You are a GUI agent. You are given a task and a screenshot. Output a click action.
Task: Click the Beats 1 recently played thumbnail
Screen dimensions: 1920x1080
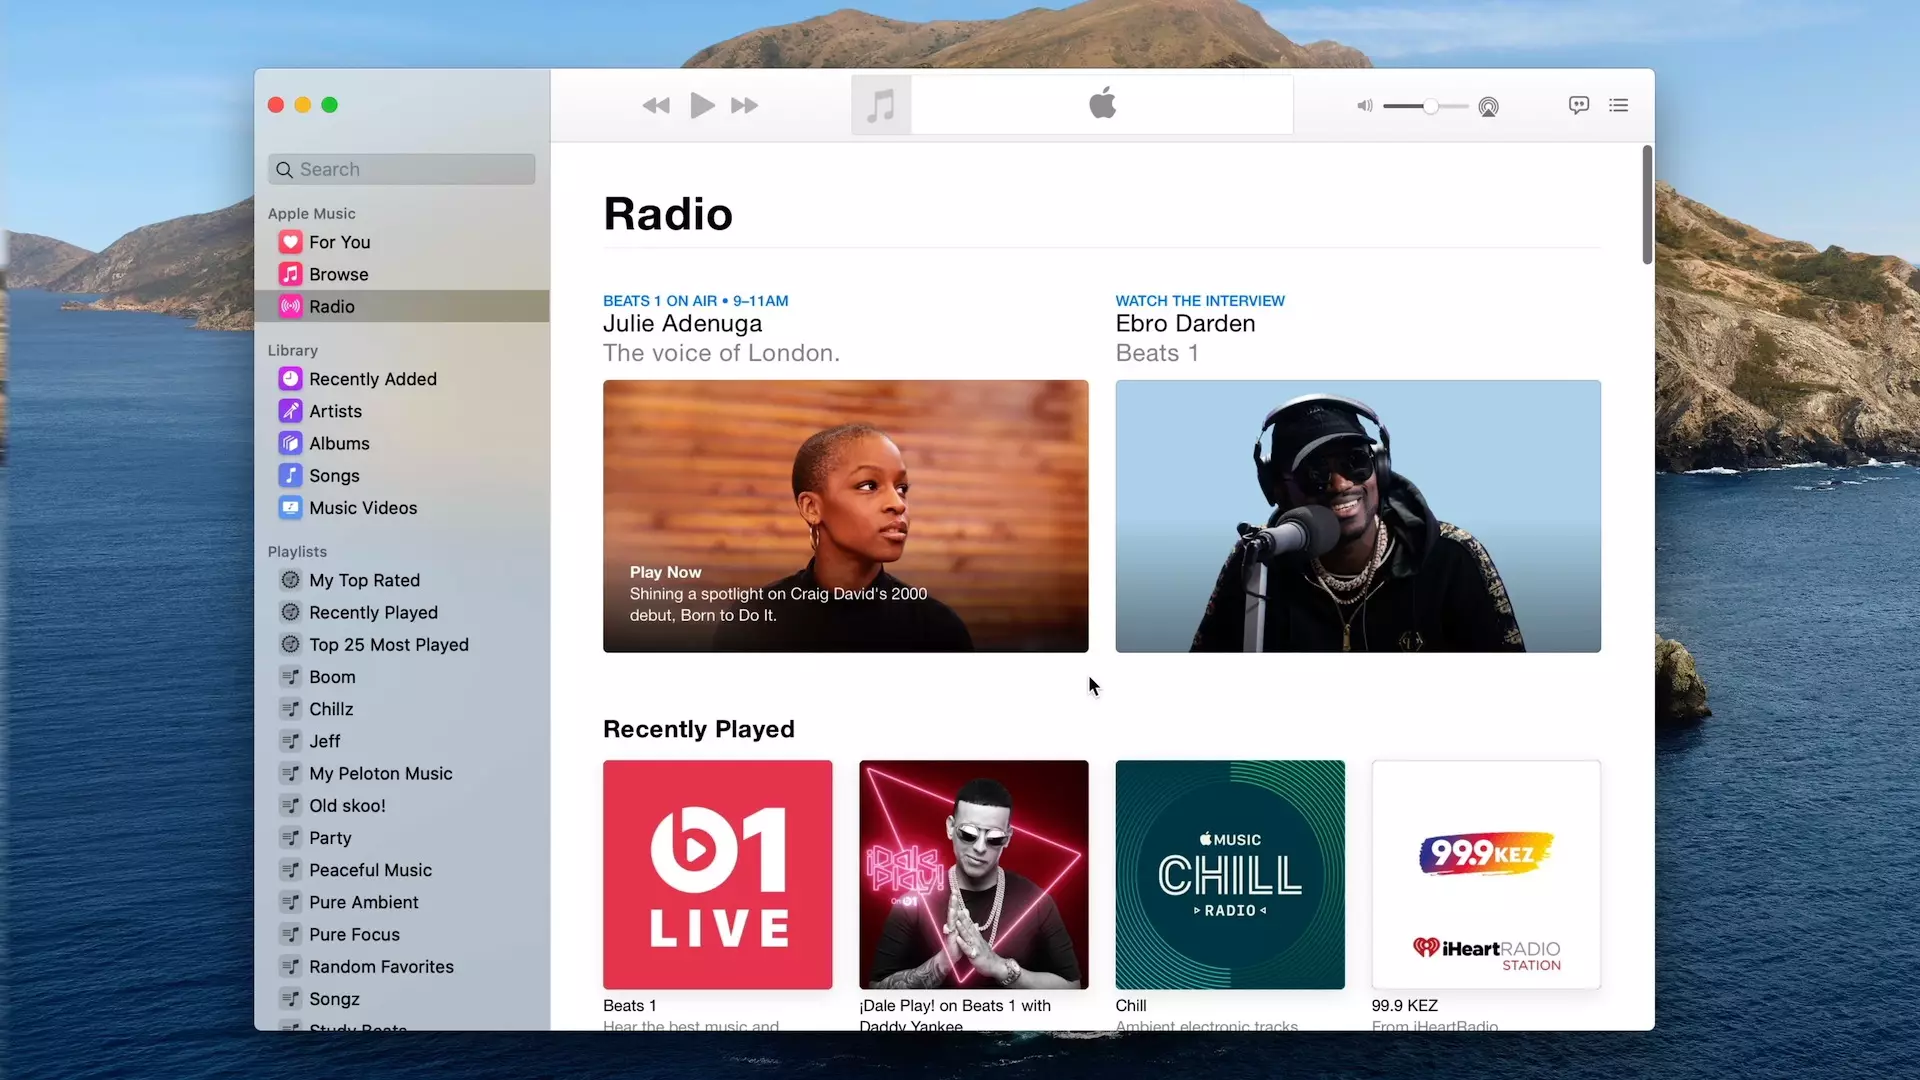point(716,873)
